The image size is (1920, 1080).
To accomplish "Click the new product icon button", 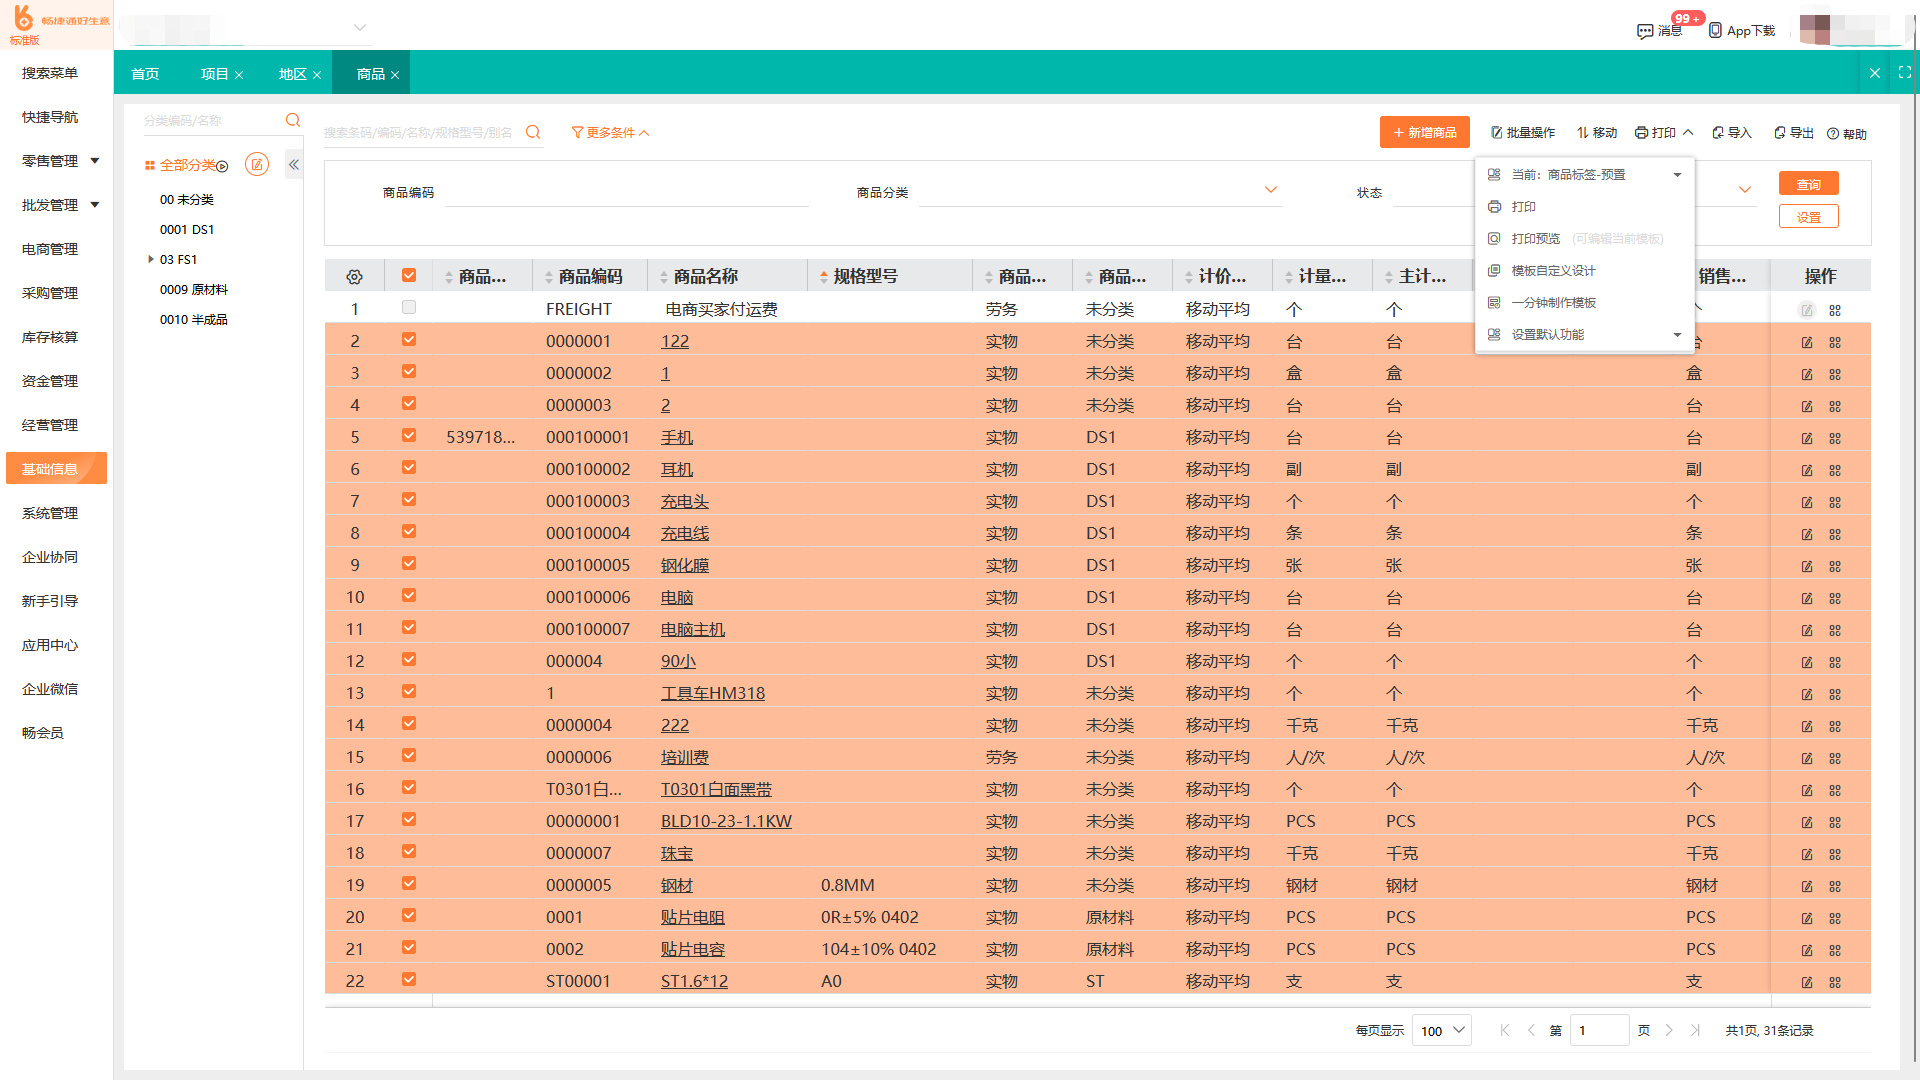I will 1423,132.
